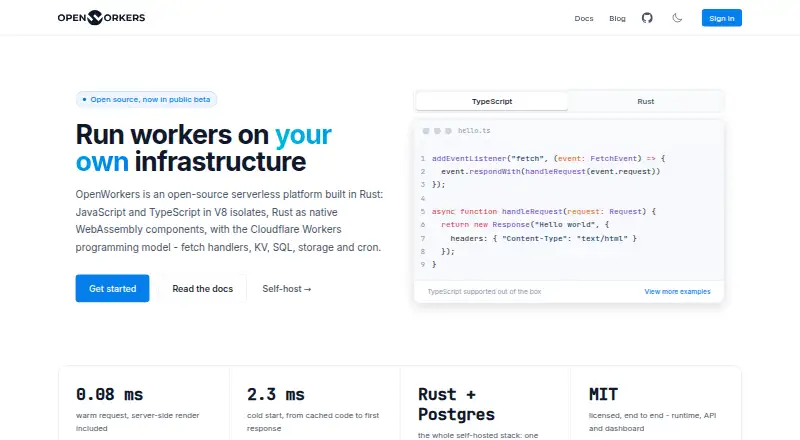This screenshot has height=440, width=800.
Task: Click the hello.ts file name
Action: click(474, 131)
